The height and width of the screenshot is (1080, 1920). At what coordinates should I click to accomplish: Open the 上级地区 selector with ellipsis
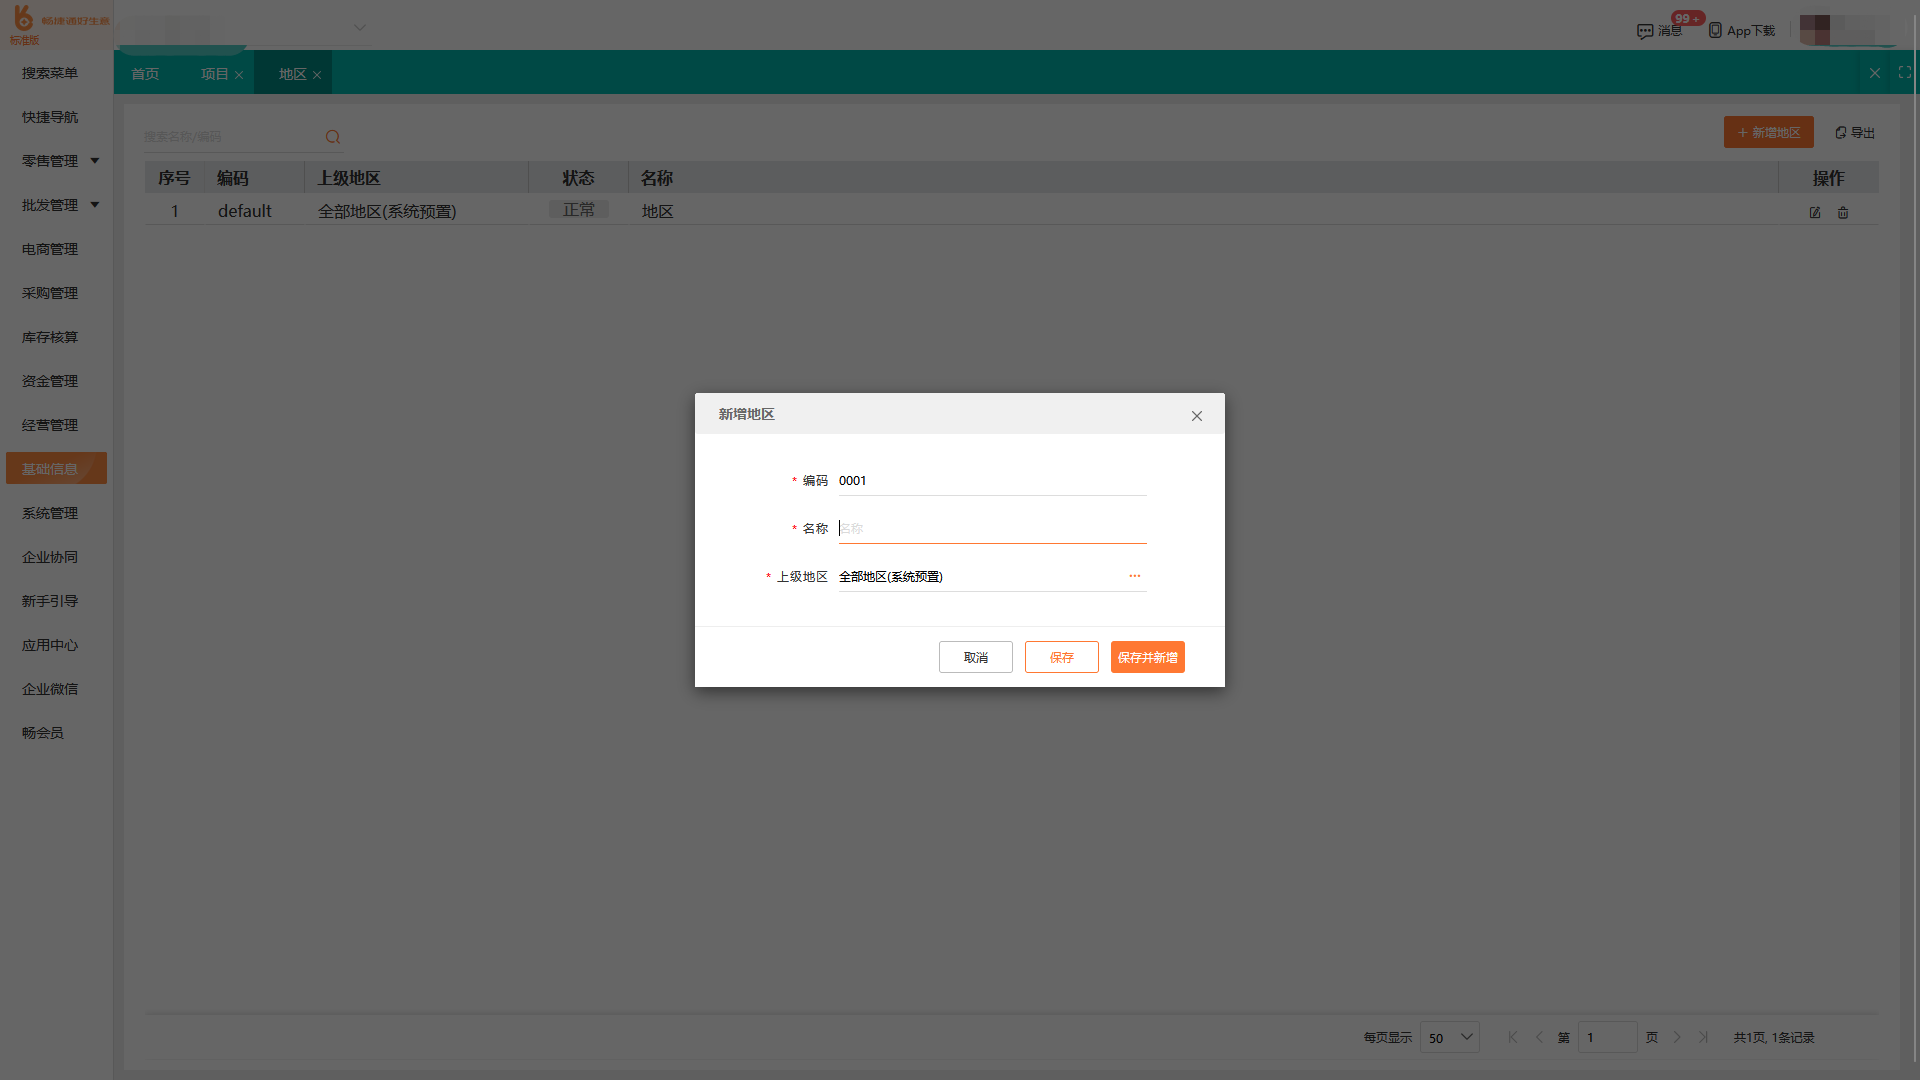(x=1134, y=576)
